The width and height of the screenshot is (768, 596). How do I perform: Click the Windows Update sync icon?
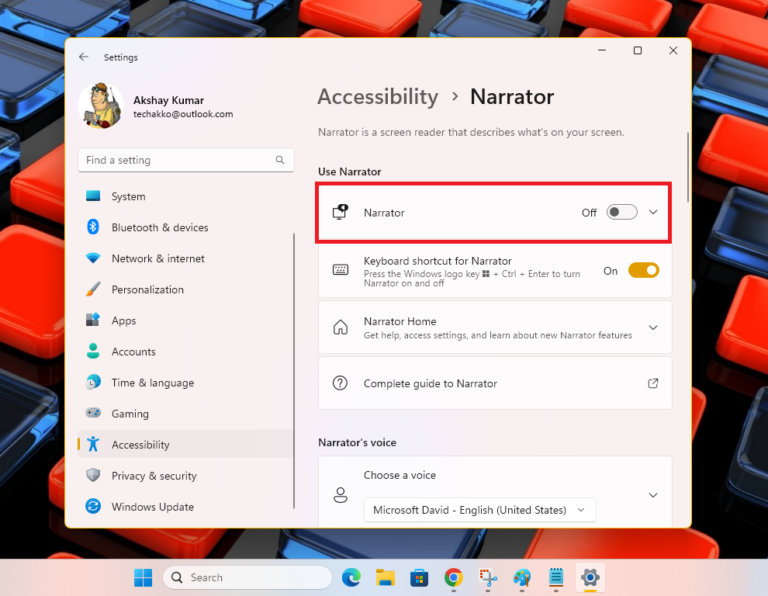[93, 506]
